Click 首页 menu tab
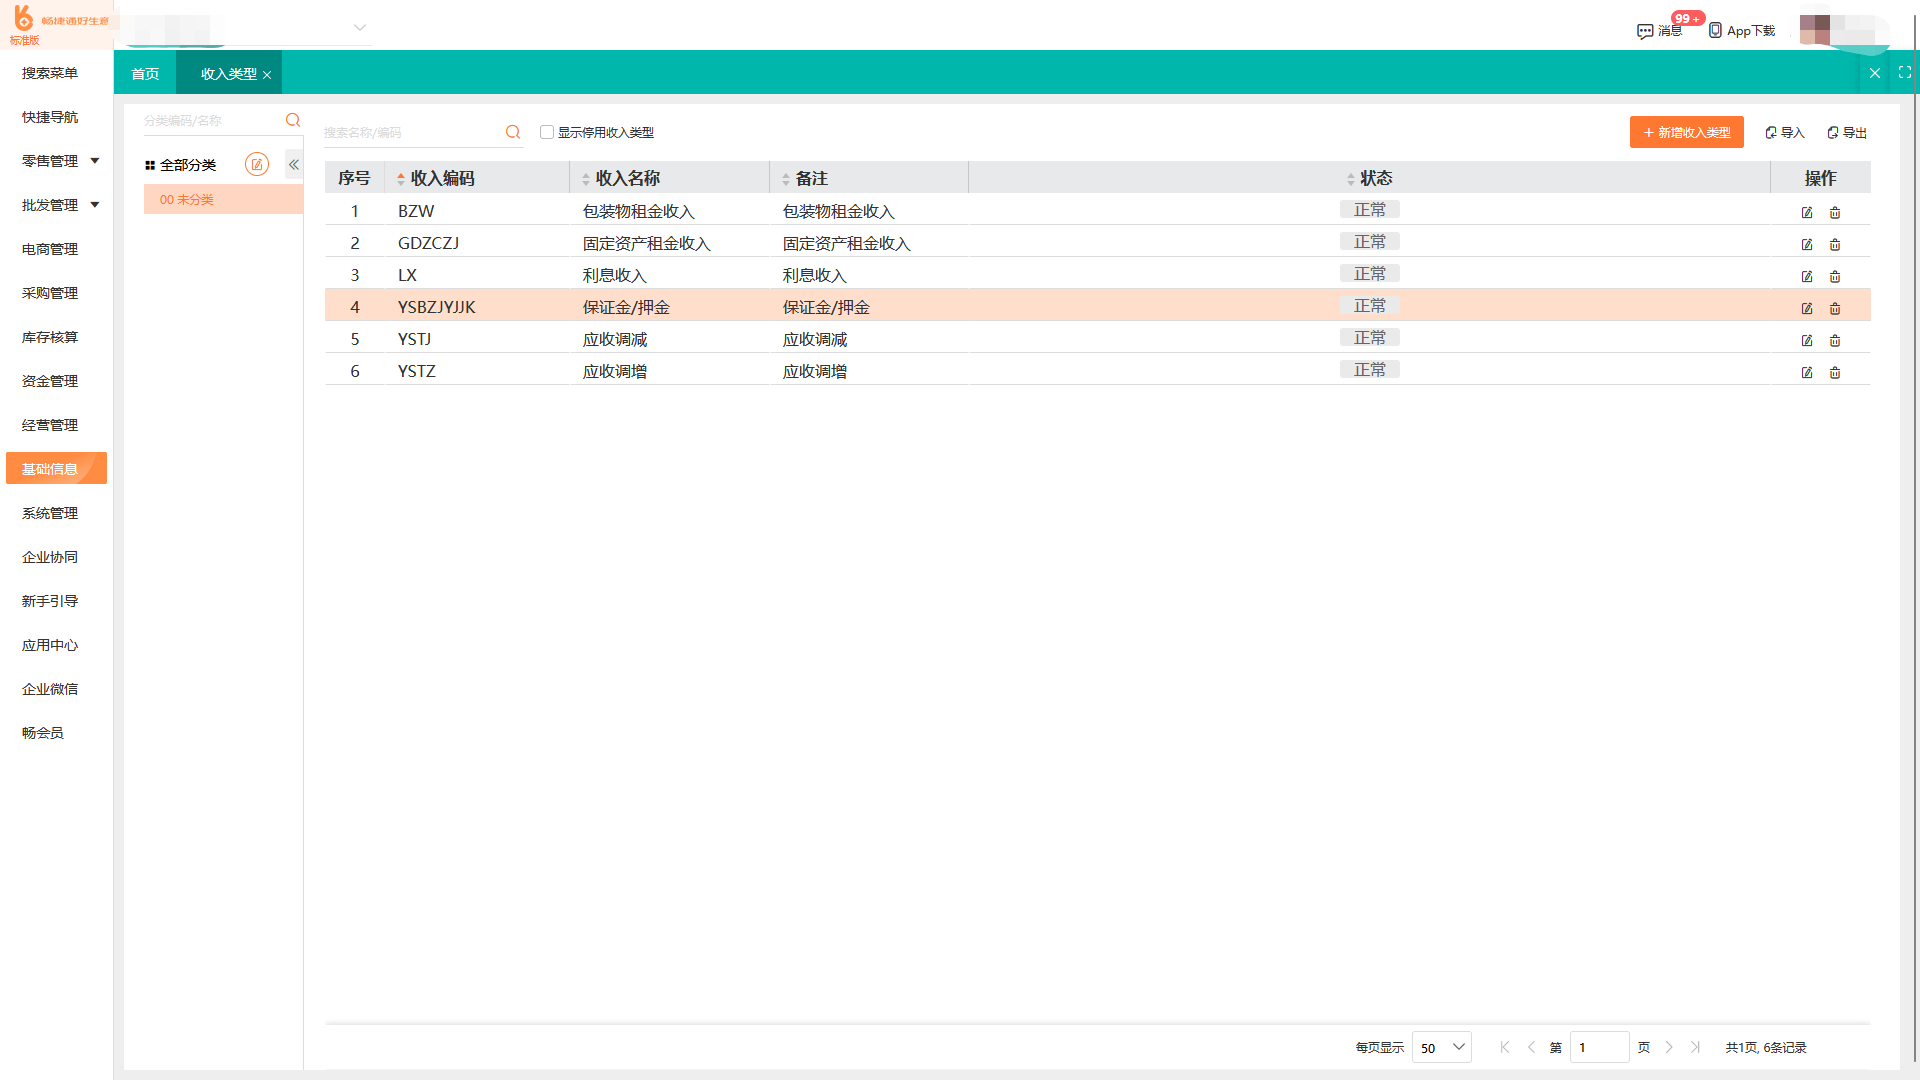The width and height of the screenshot is (1920, 1080). pos(146,73)
